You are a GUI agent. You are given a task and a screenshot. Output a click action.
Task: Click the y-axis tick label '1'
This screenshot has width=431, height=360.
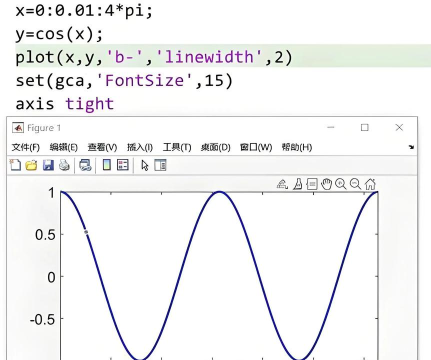51,193
